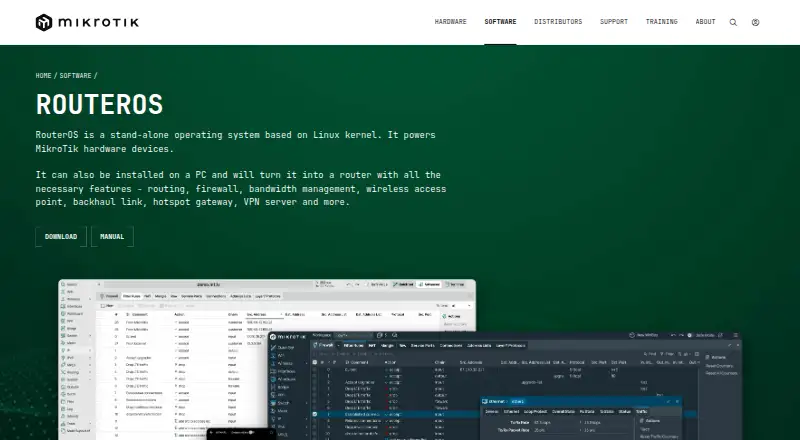This screenshot has height=440, width=800.
Task: Open the dark-theme RouterOS interface screenshot
Action: 505,385
